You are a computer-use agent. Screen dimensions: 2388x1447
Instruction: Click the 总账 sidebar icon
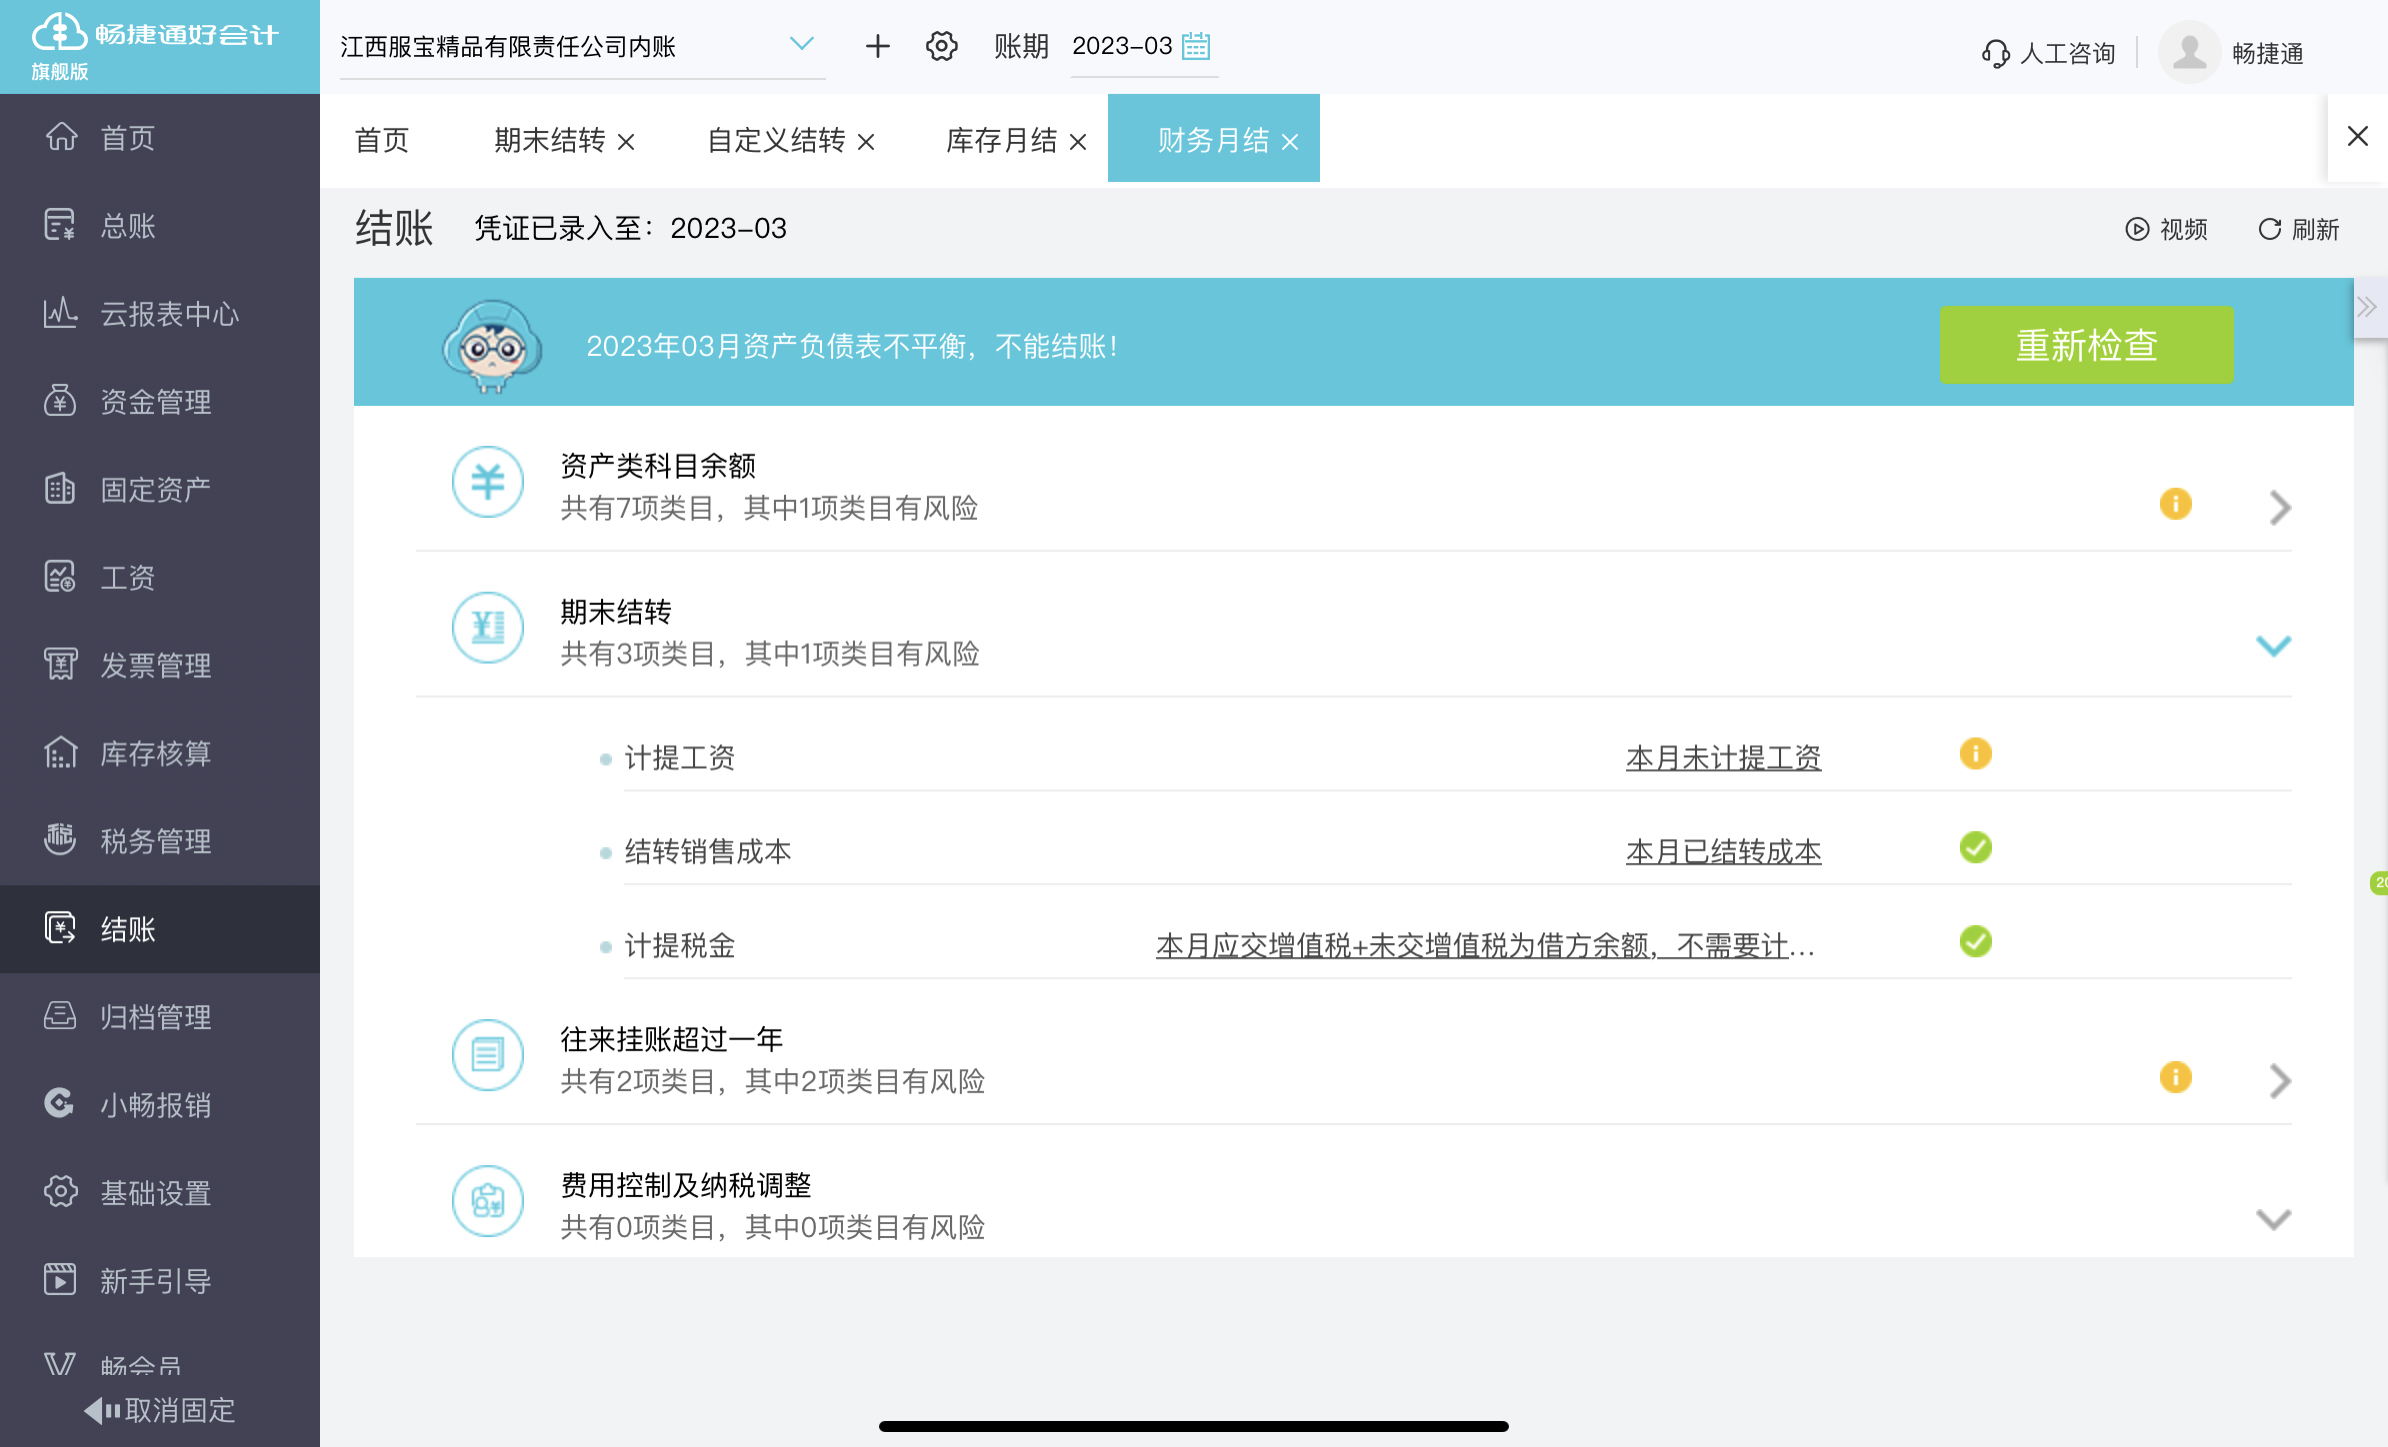pyautogui.click(x=61, y=224)
